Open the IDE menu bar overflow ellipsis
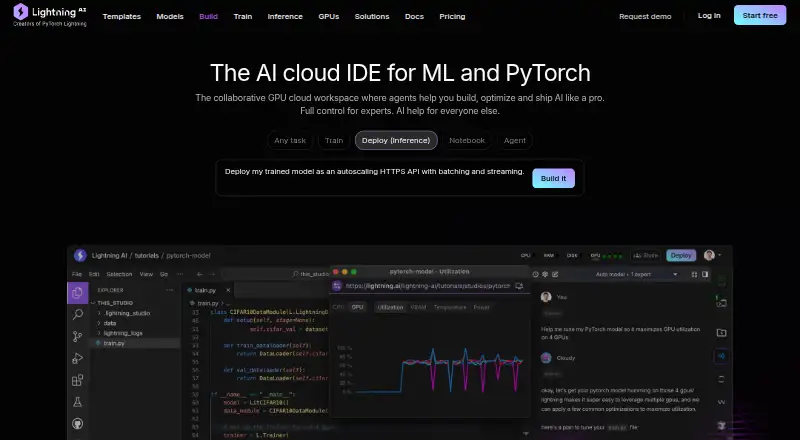 coord(180,274)
